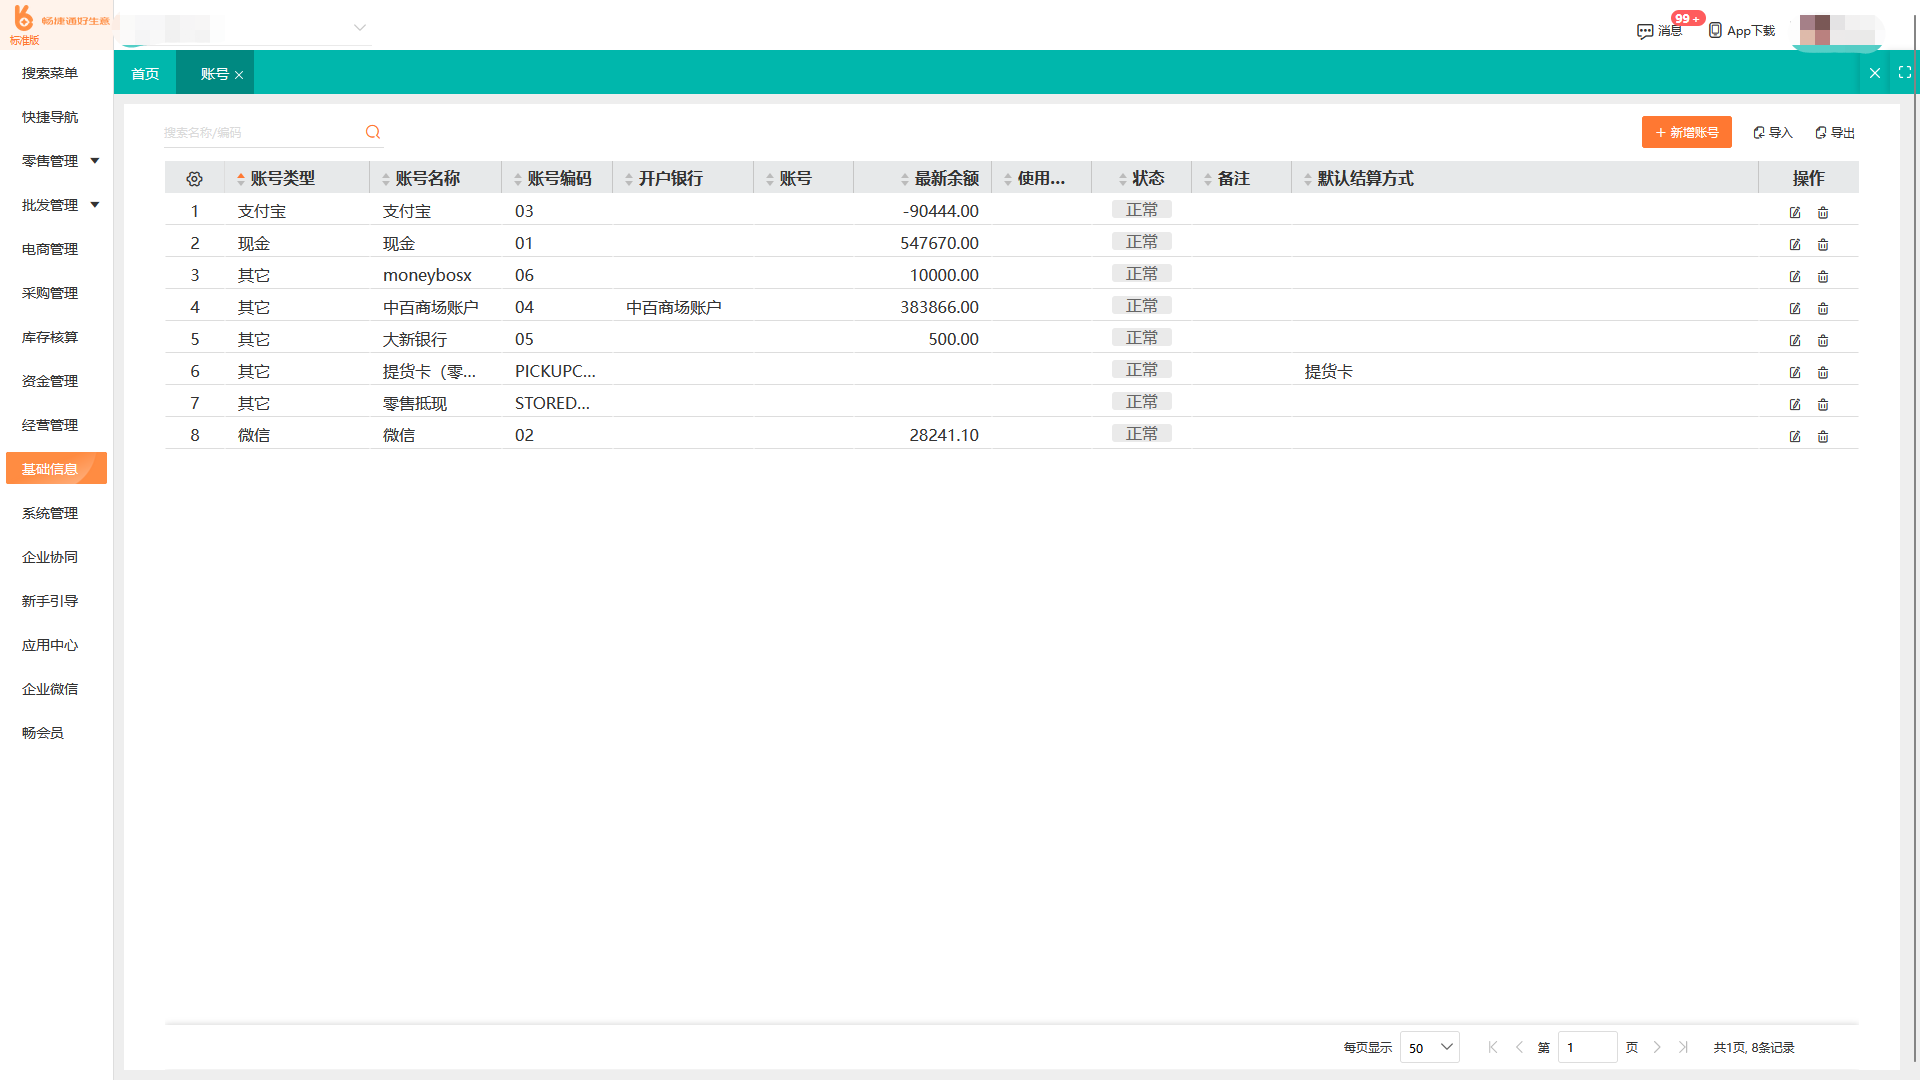Image resolution: width=1920 pixels, height=1080 pixels.
Task: Open the 首页 home tab
Action: (x=145, y=73)
